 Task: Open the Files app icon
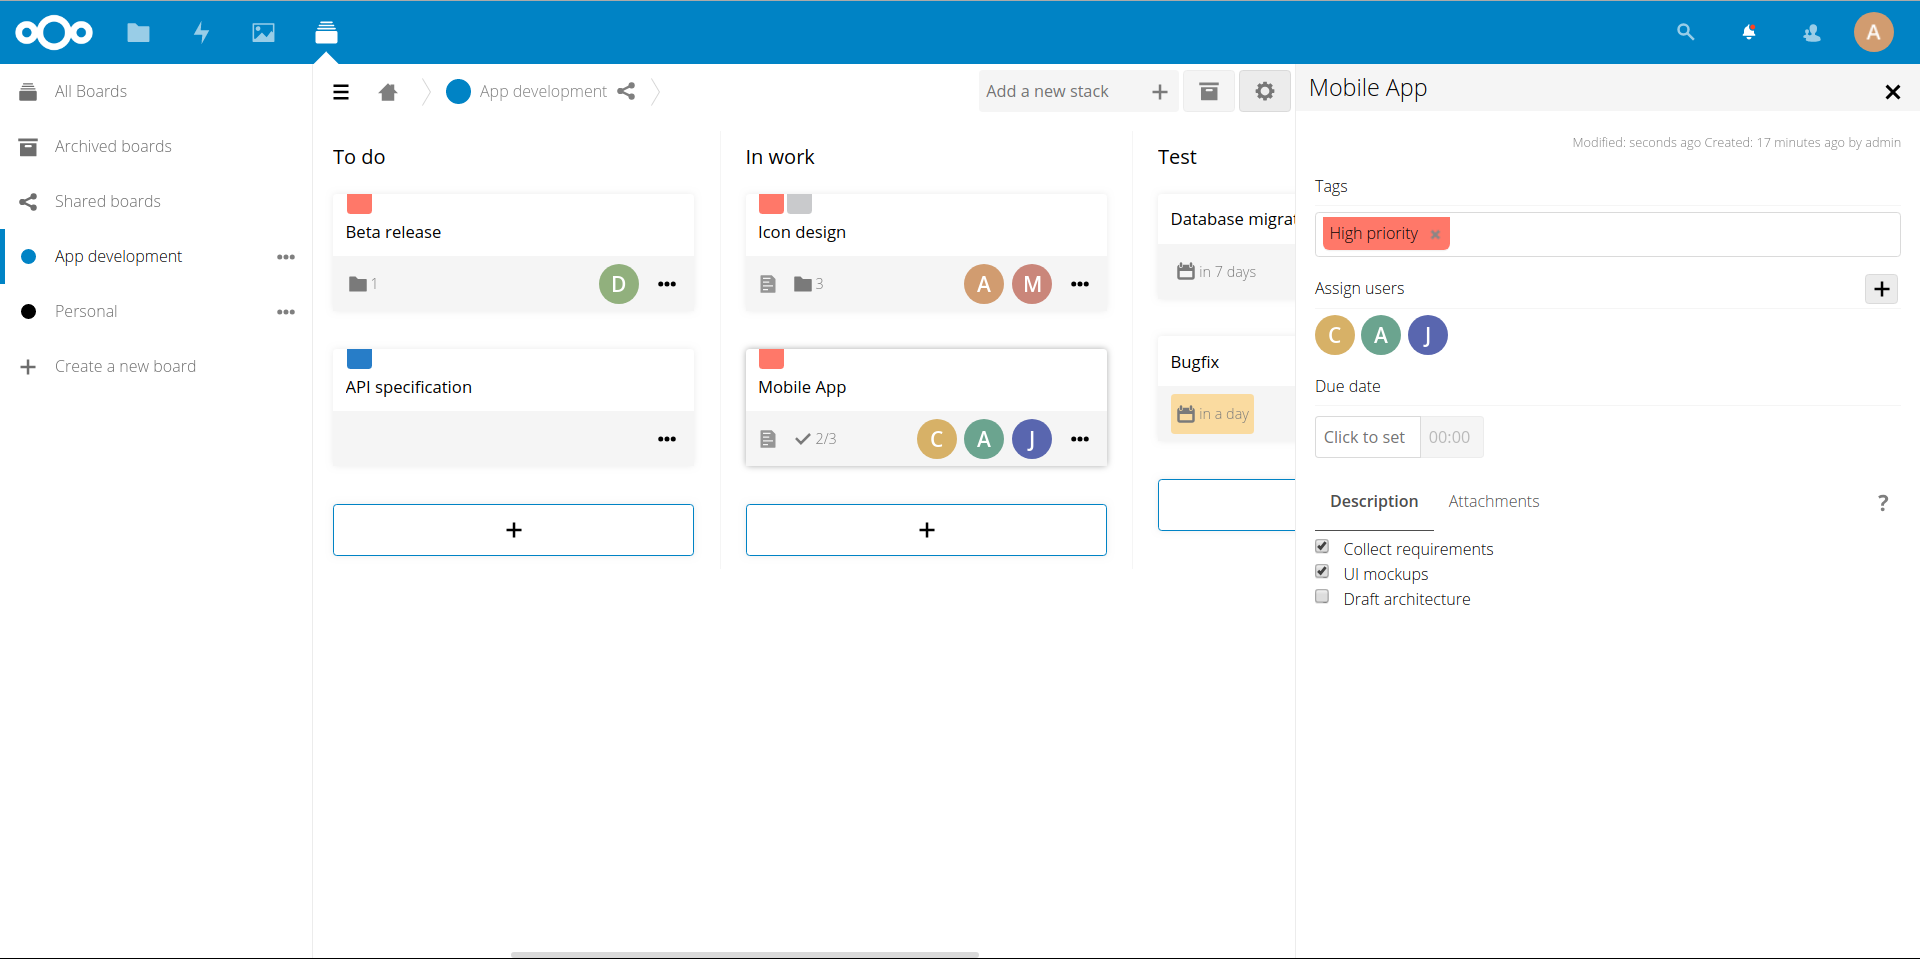139,32
